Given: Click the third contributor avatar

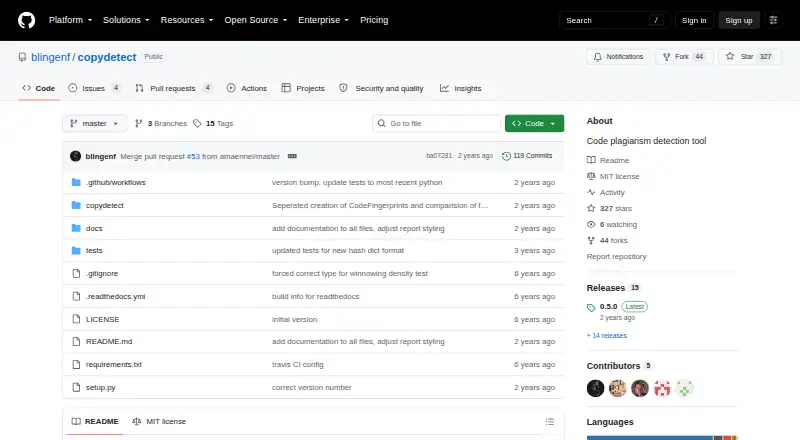Looking at the screenshot, I should (x=640, y=388).
